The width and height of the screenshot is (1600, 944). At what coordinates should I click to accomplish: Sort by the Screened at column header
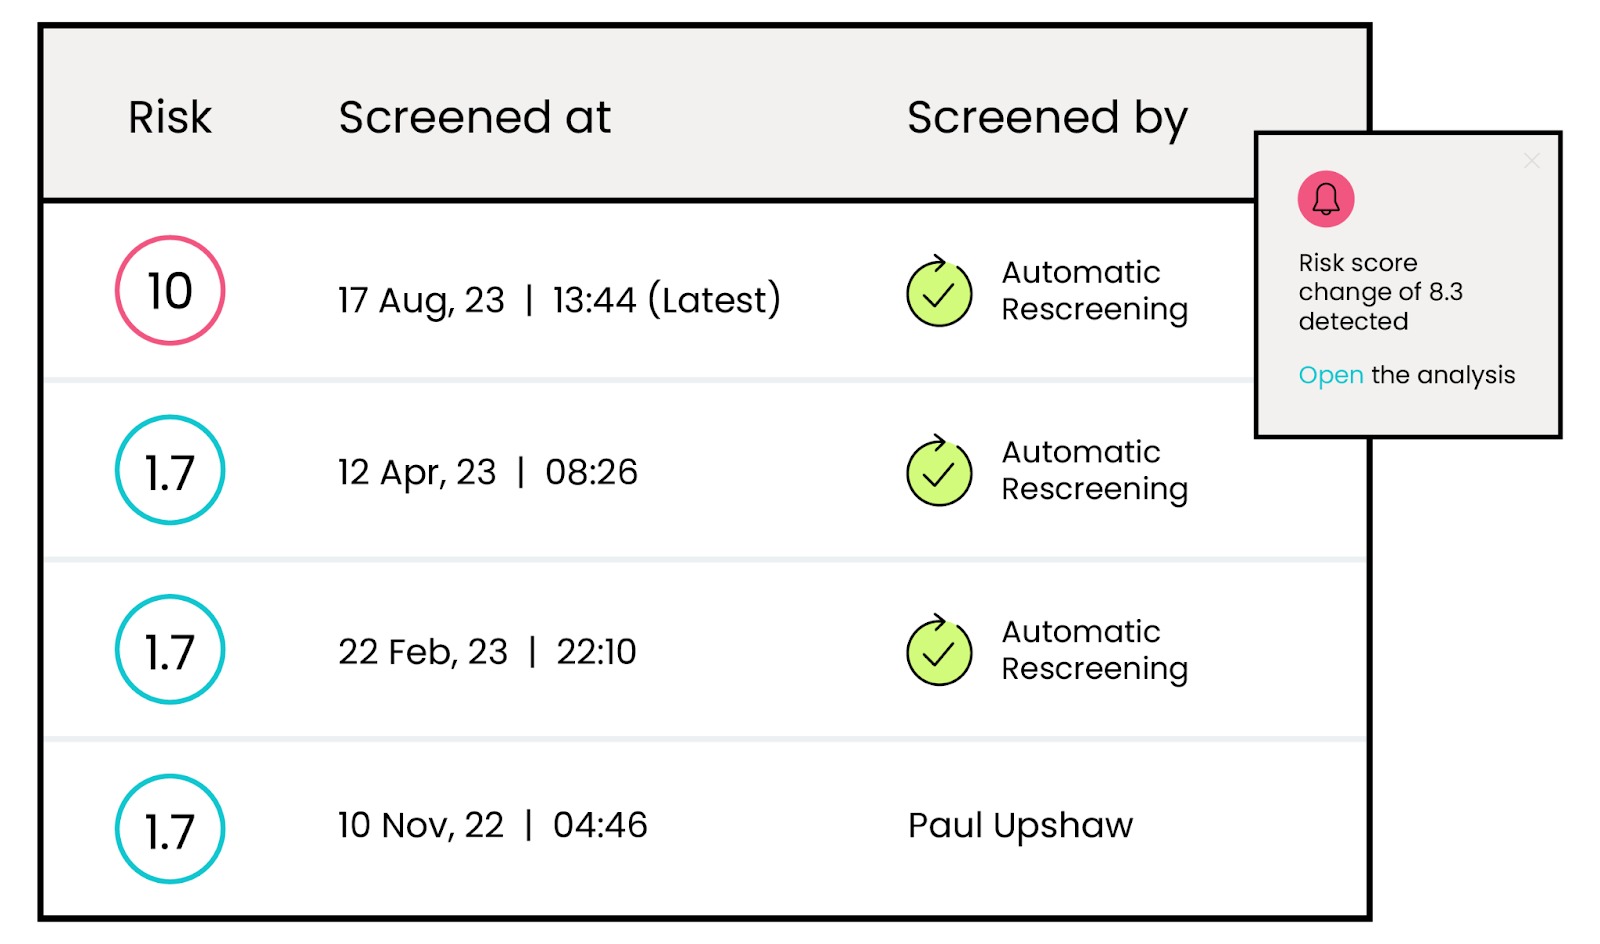point(474,118)
